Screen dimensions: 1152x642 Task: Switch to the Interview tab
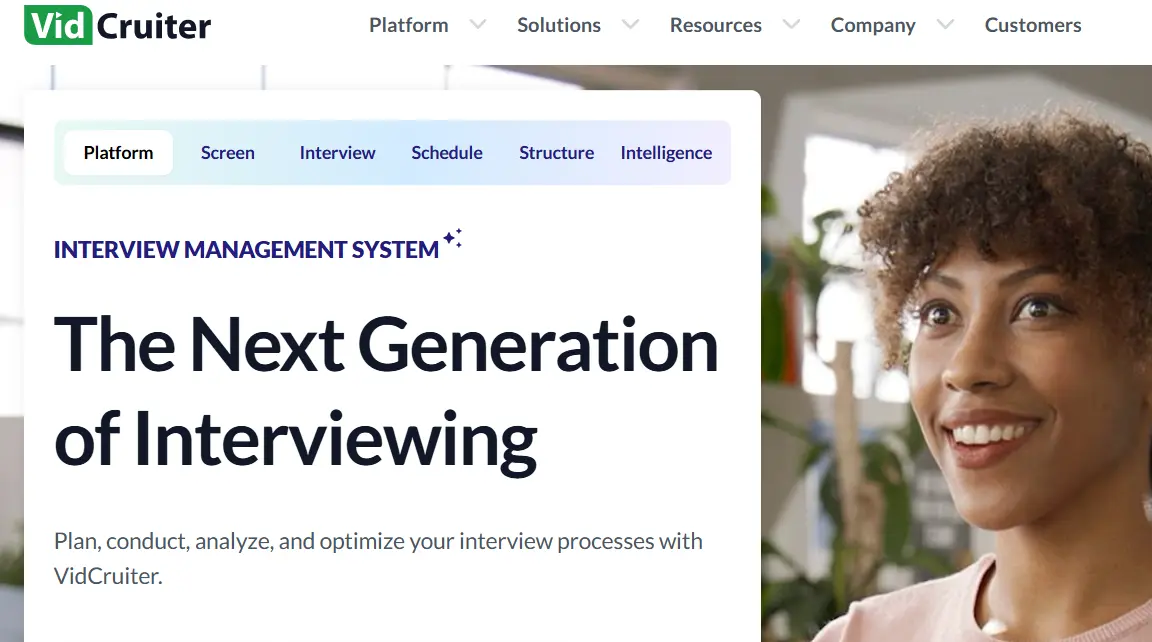pos(337,152)
